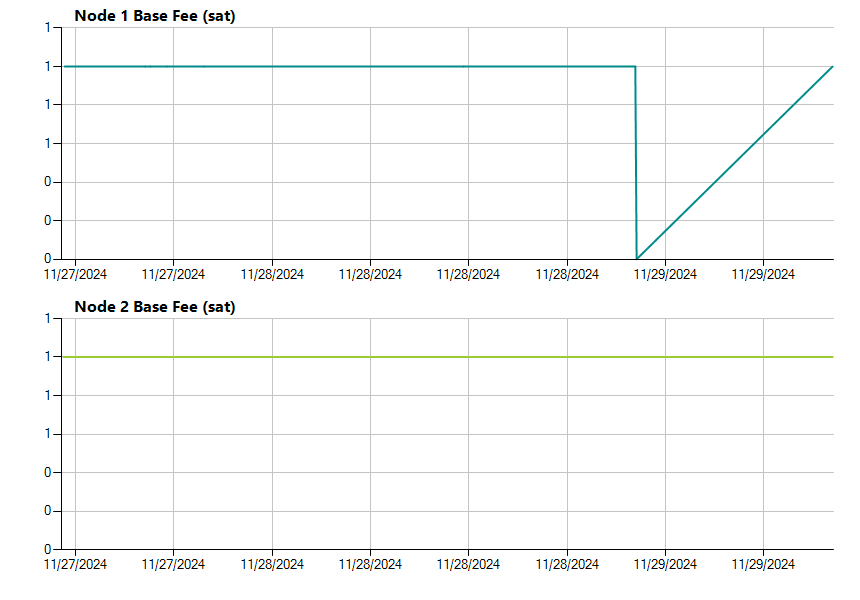Select the leftmost 11/27/2024 date under Node 1 chart
This screenshot has width=860, height=600.
tap(75, 274)
